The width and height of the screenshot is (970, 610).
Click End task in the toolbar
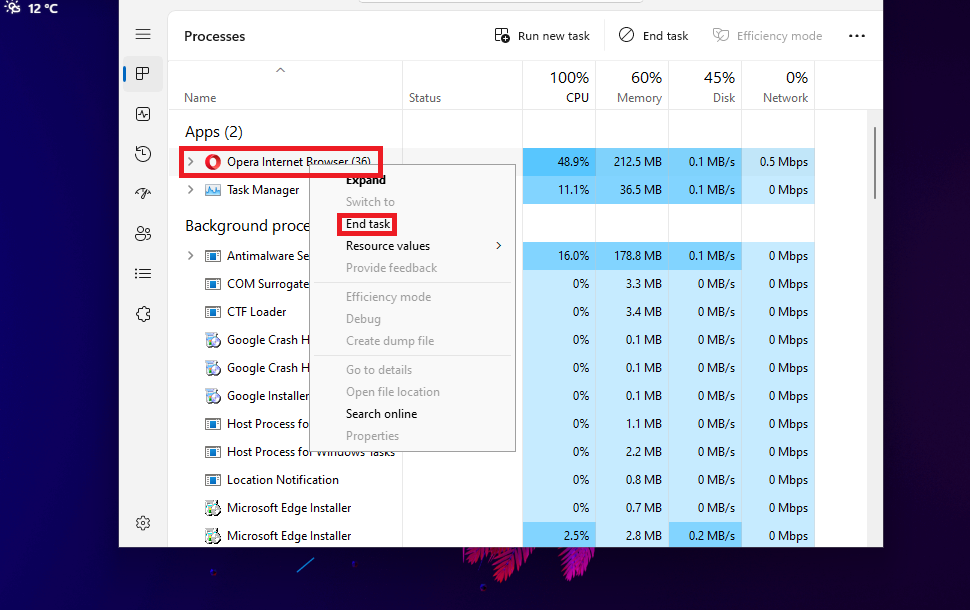point(653,36)
